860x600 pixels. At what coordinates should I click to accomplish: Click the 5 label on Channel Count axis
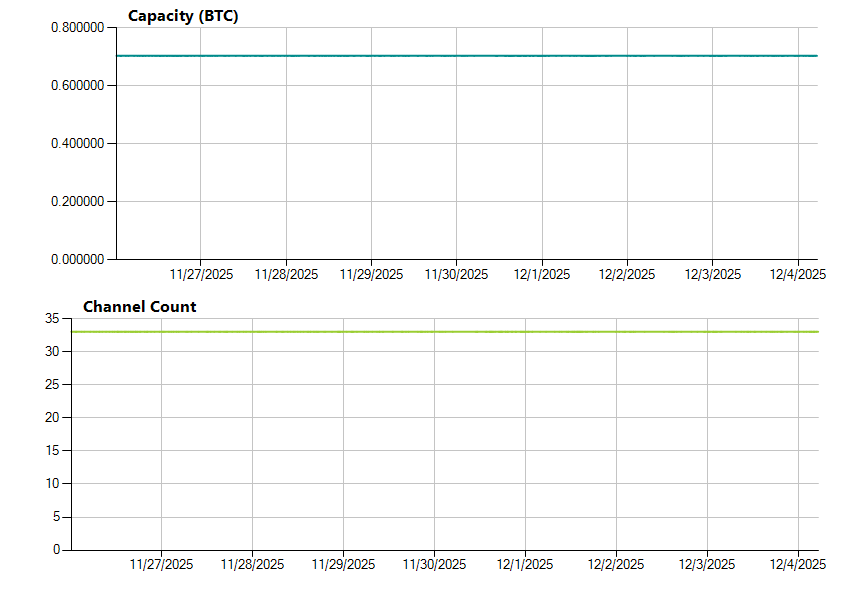[x=56, y=517]
